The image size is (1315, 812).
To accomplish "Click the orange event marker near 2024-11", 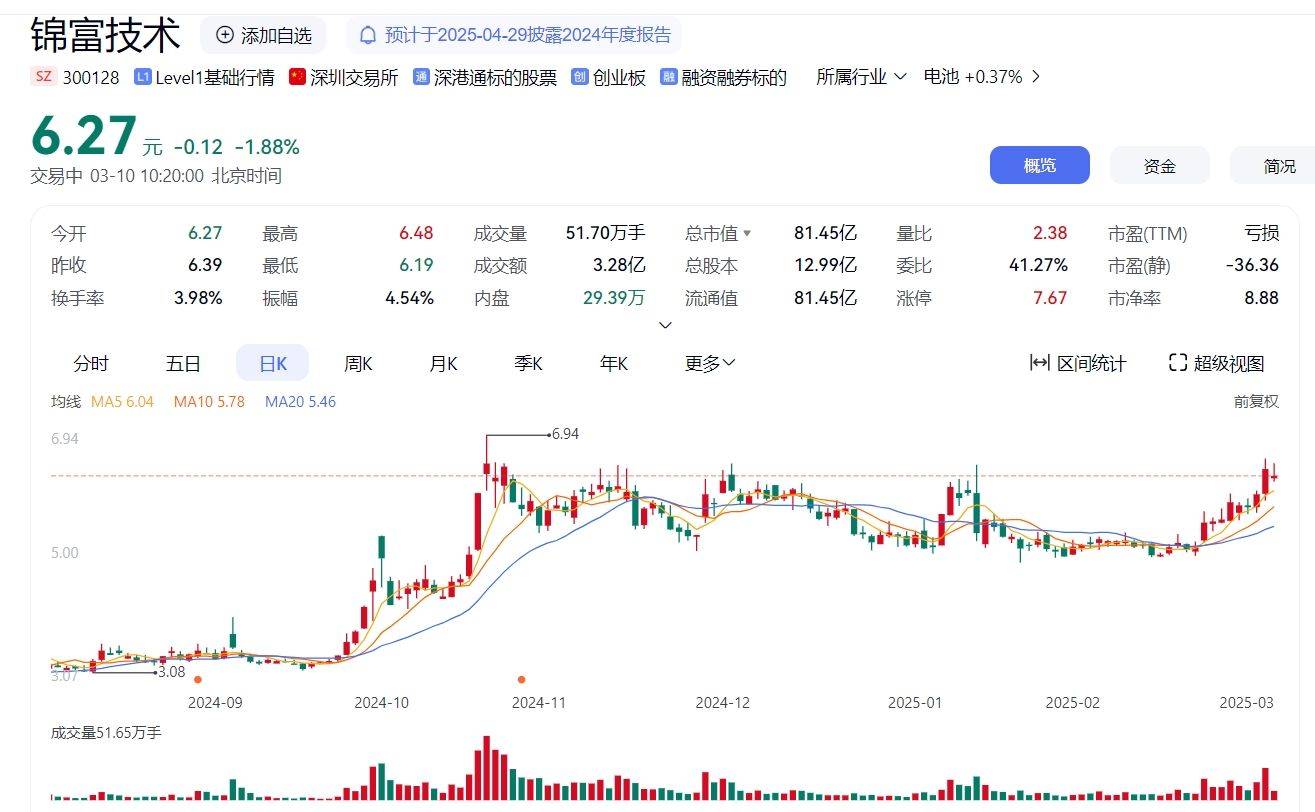I will [521, 679].
